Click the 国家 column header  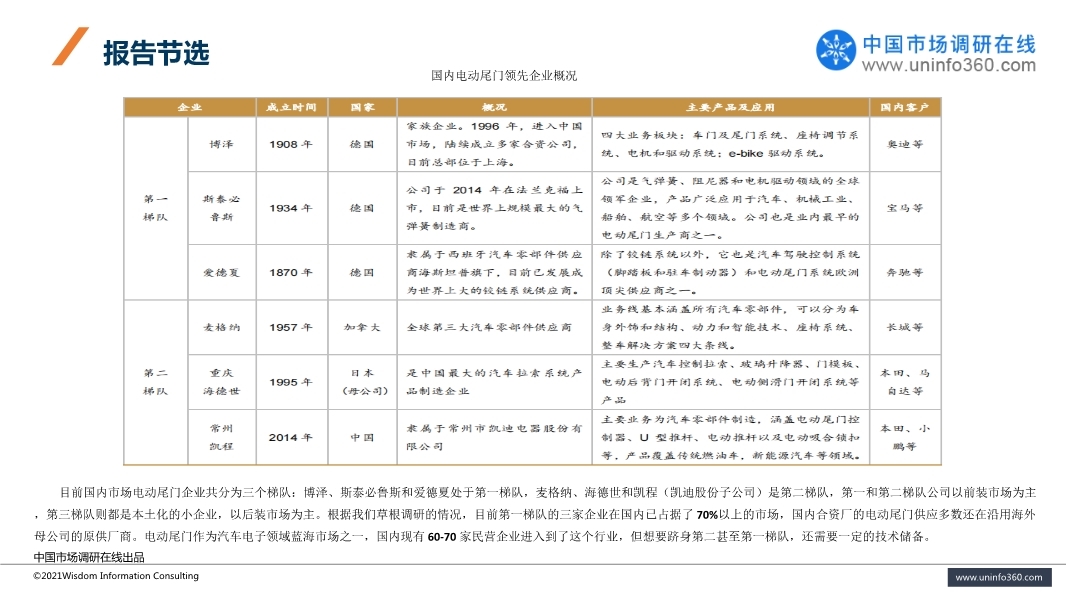point(362,107)
